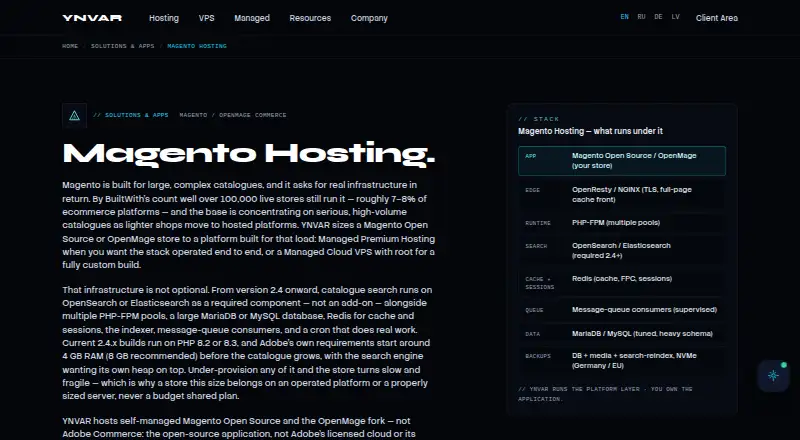This screenshot has width=800, height=440.
Task: Switch language to EN
Action: 624,17
